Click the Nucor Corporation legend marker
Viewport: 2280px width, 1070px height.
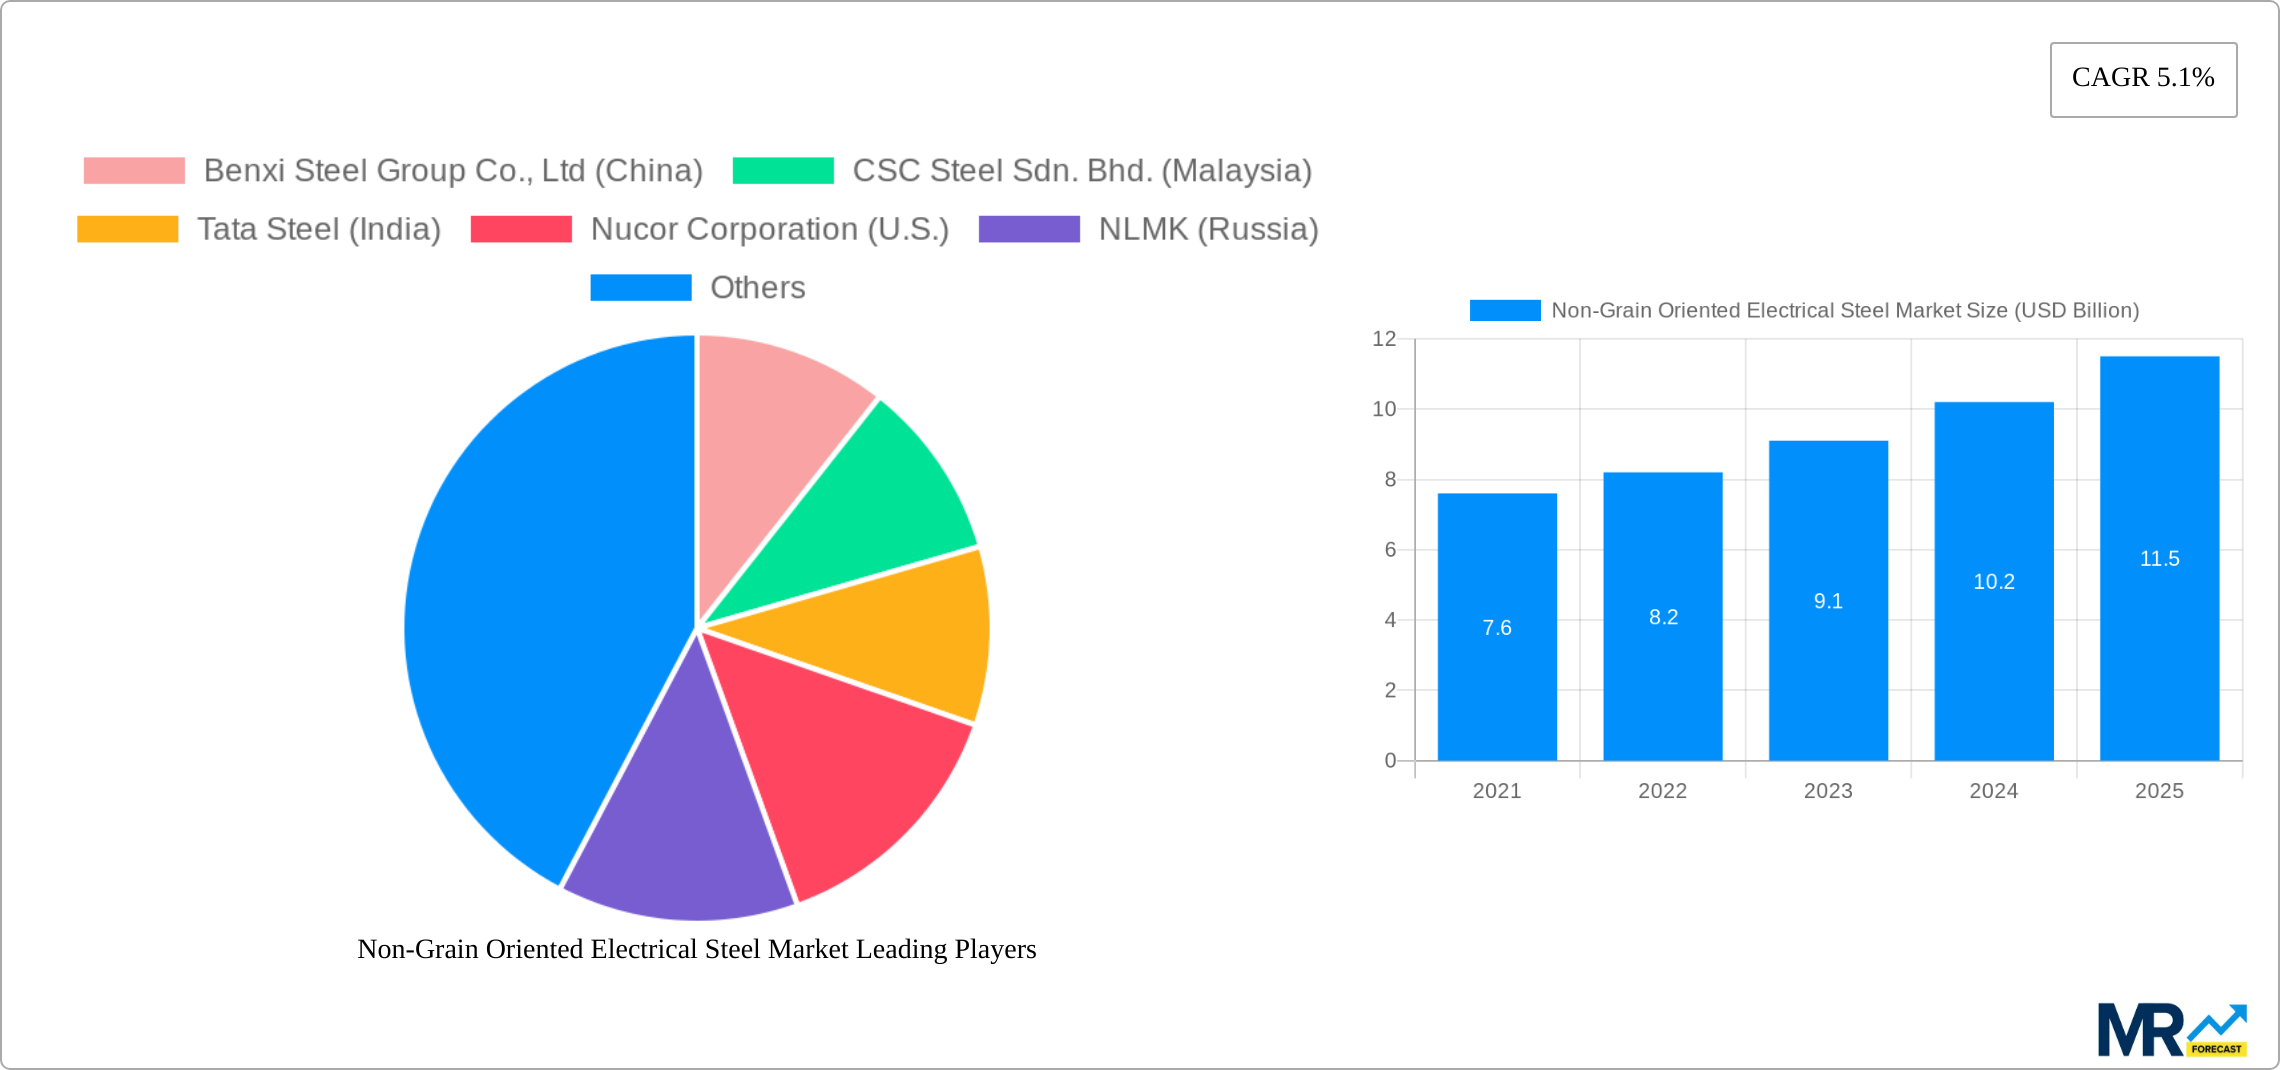coord(519,229)
